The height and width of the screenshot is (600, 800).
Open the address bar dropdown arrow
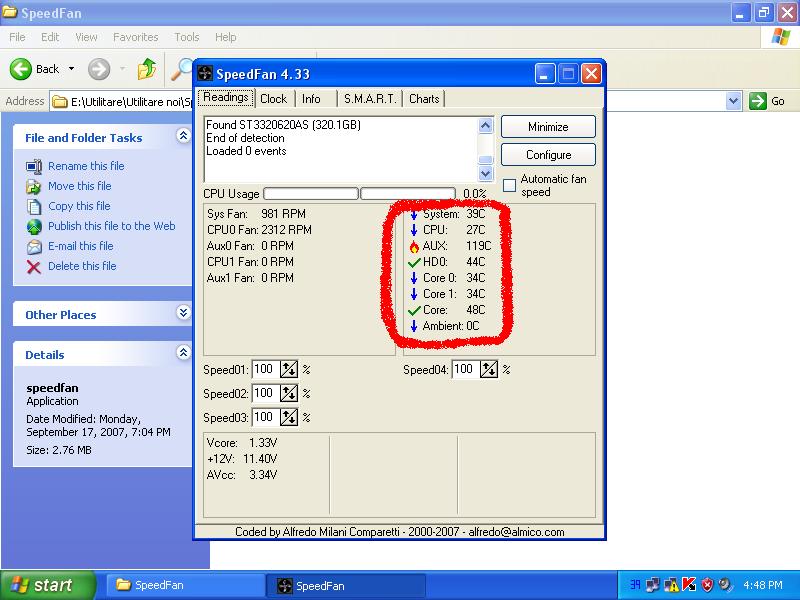(x=733, y=101)
